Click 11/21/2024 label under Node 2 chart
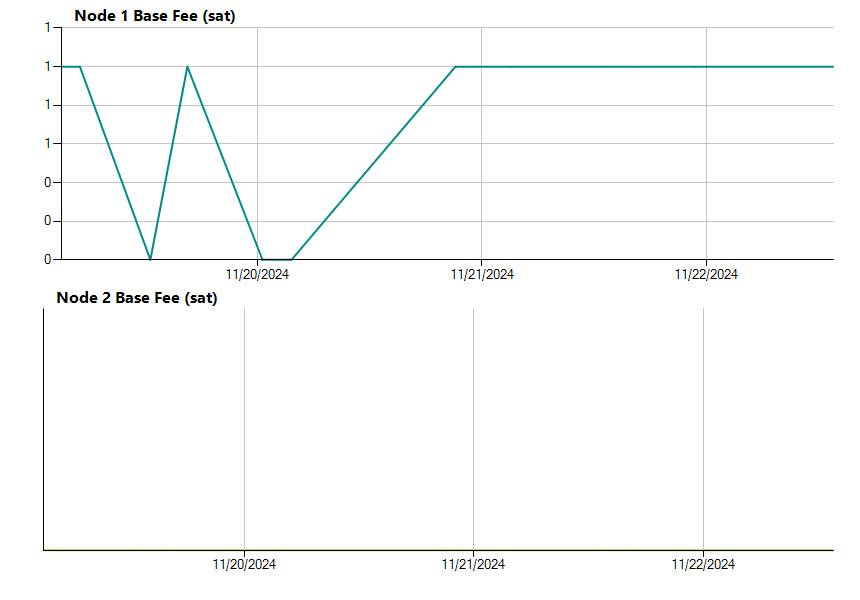Image resolution: width=860 pixels, height=600 pixels. tap(473, 564)
